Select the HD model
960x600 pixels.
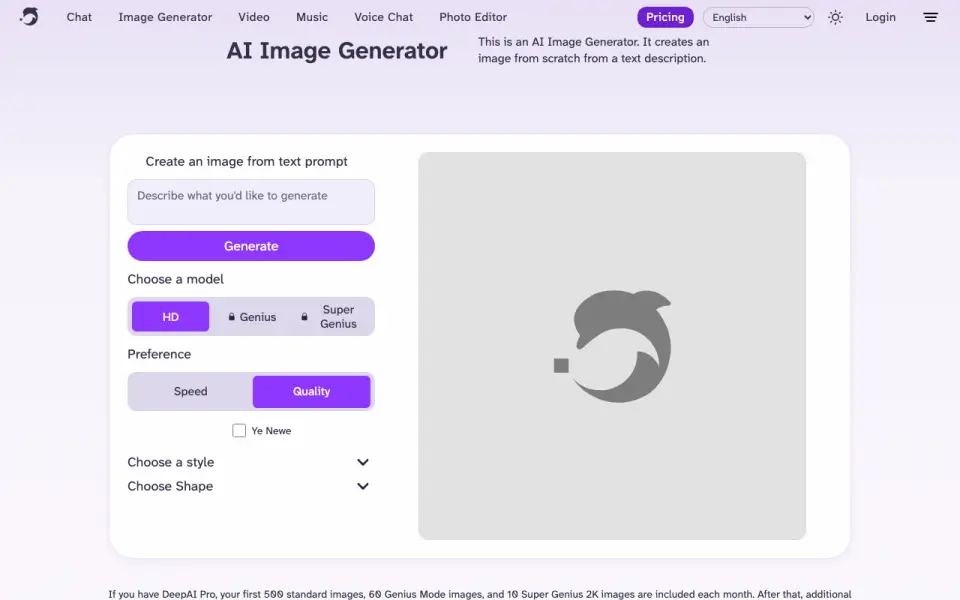coord(170,317)
